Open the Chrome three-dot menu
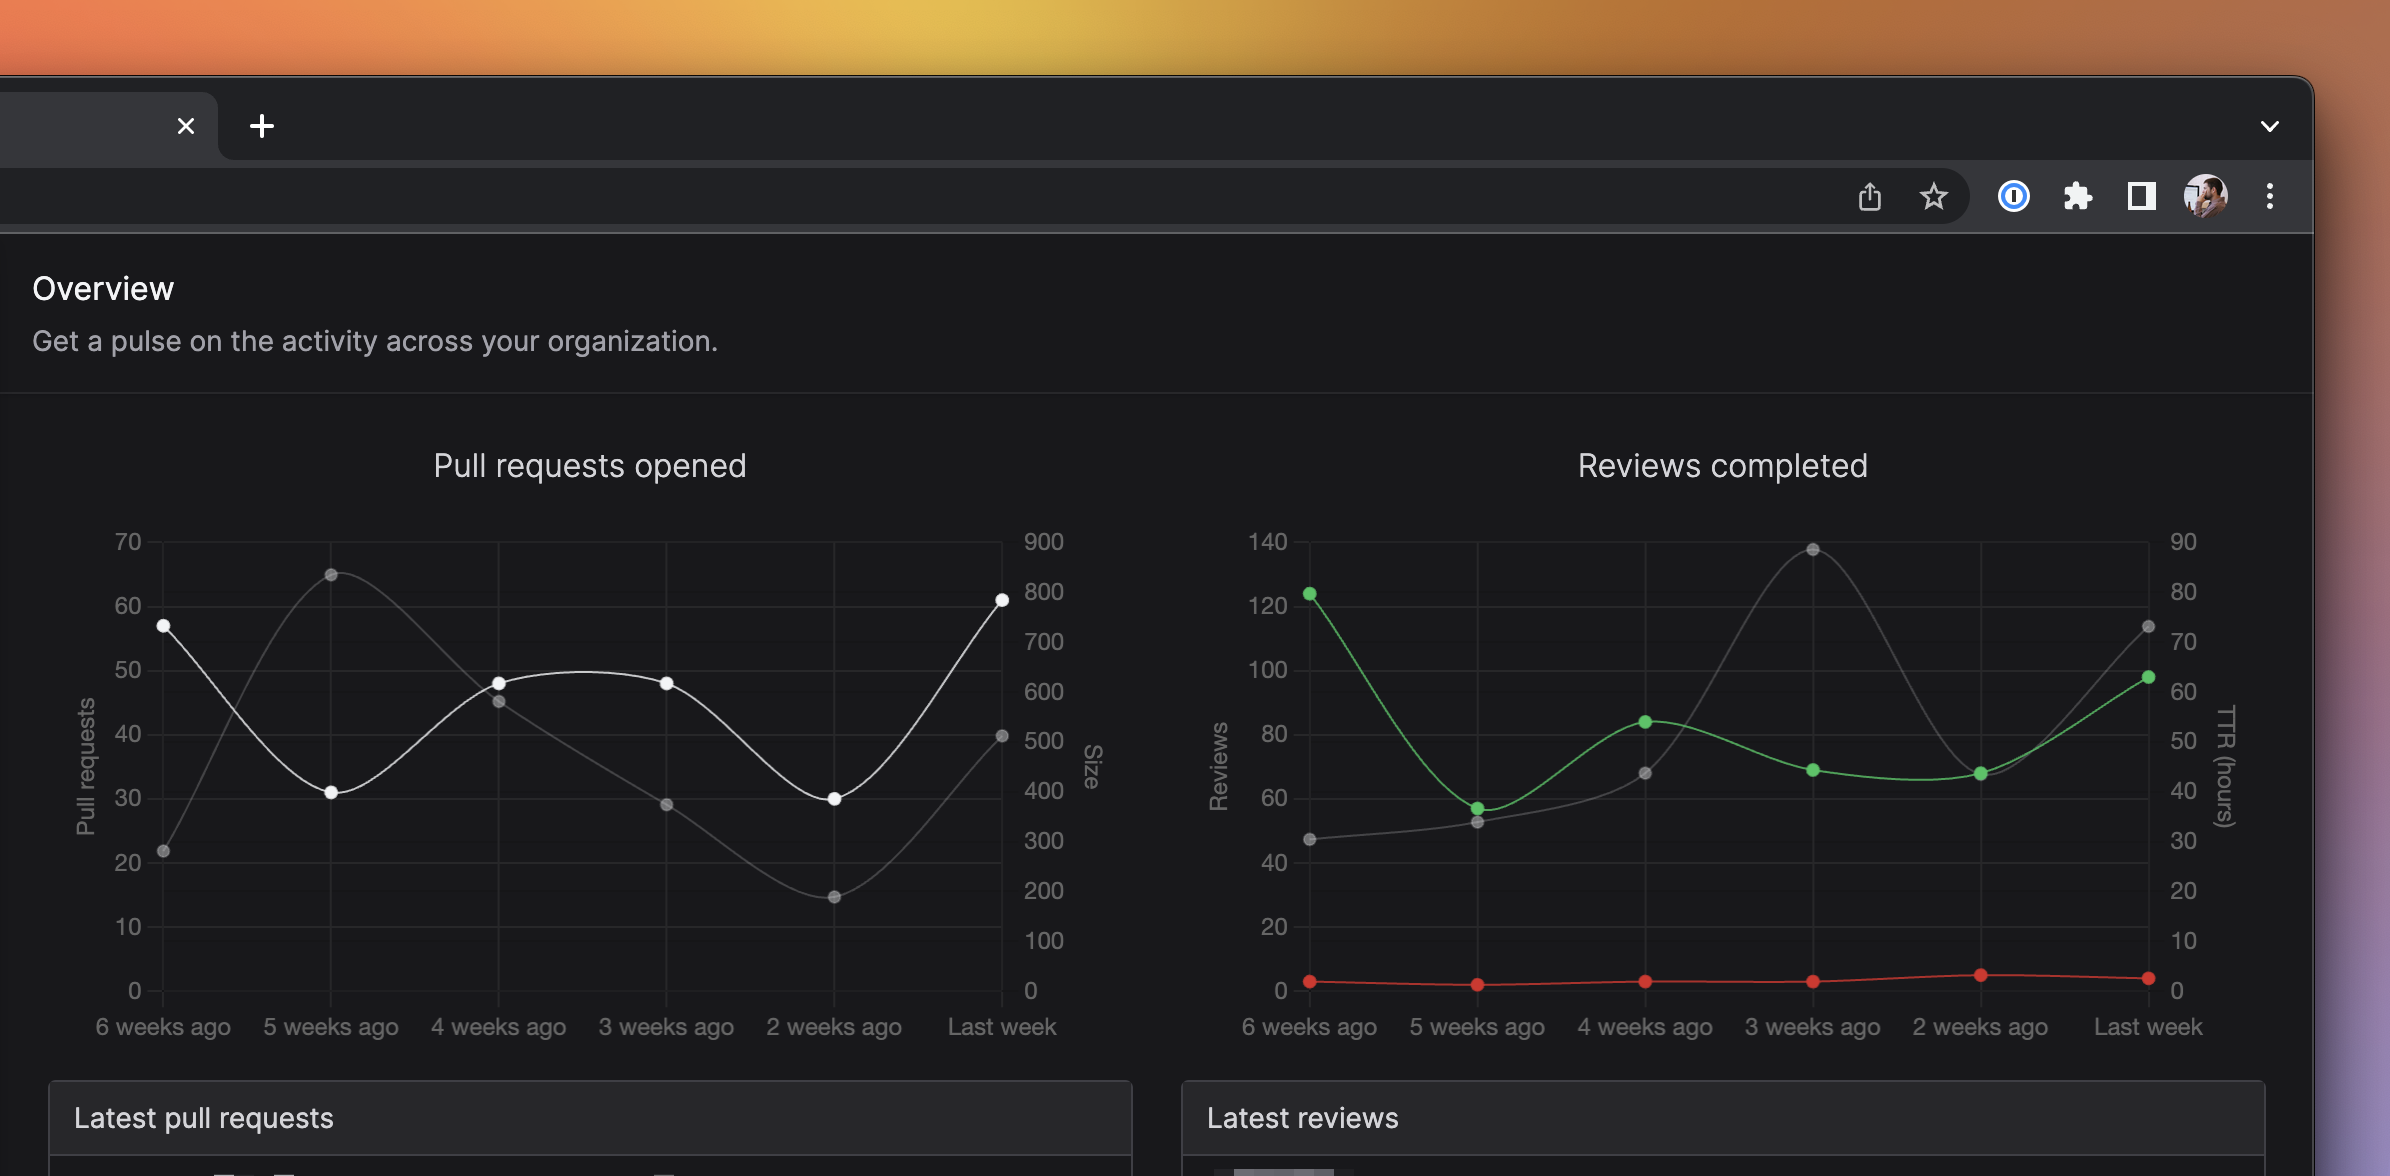 (2269, 196)
